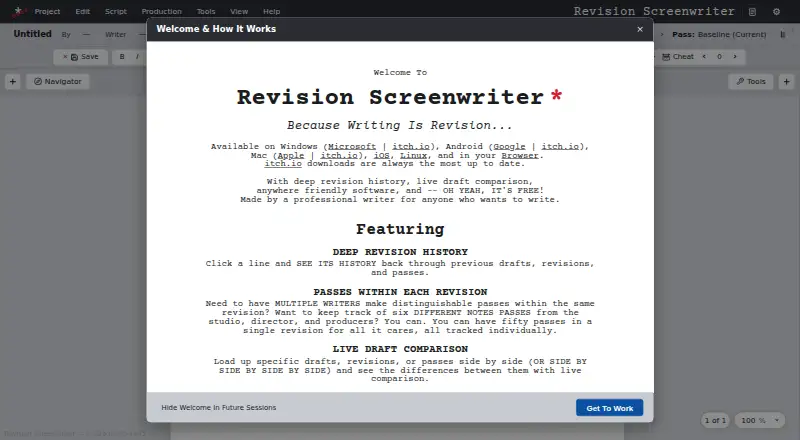Open the Microsoft download link
This screenshot has height=440, width=800.
[x=352, y=146]
